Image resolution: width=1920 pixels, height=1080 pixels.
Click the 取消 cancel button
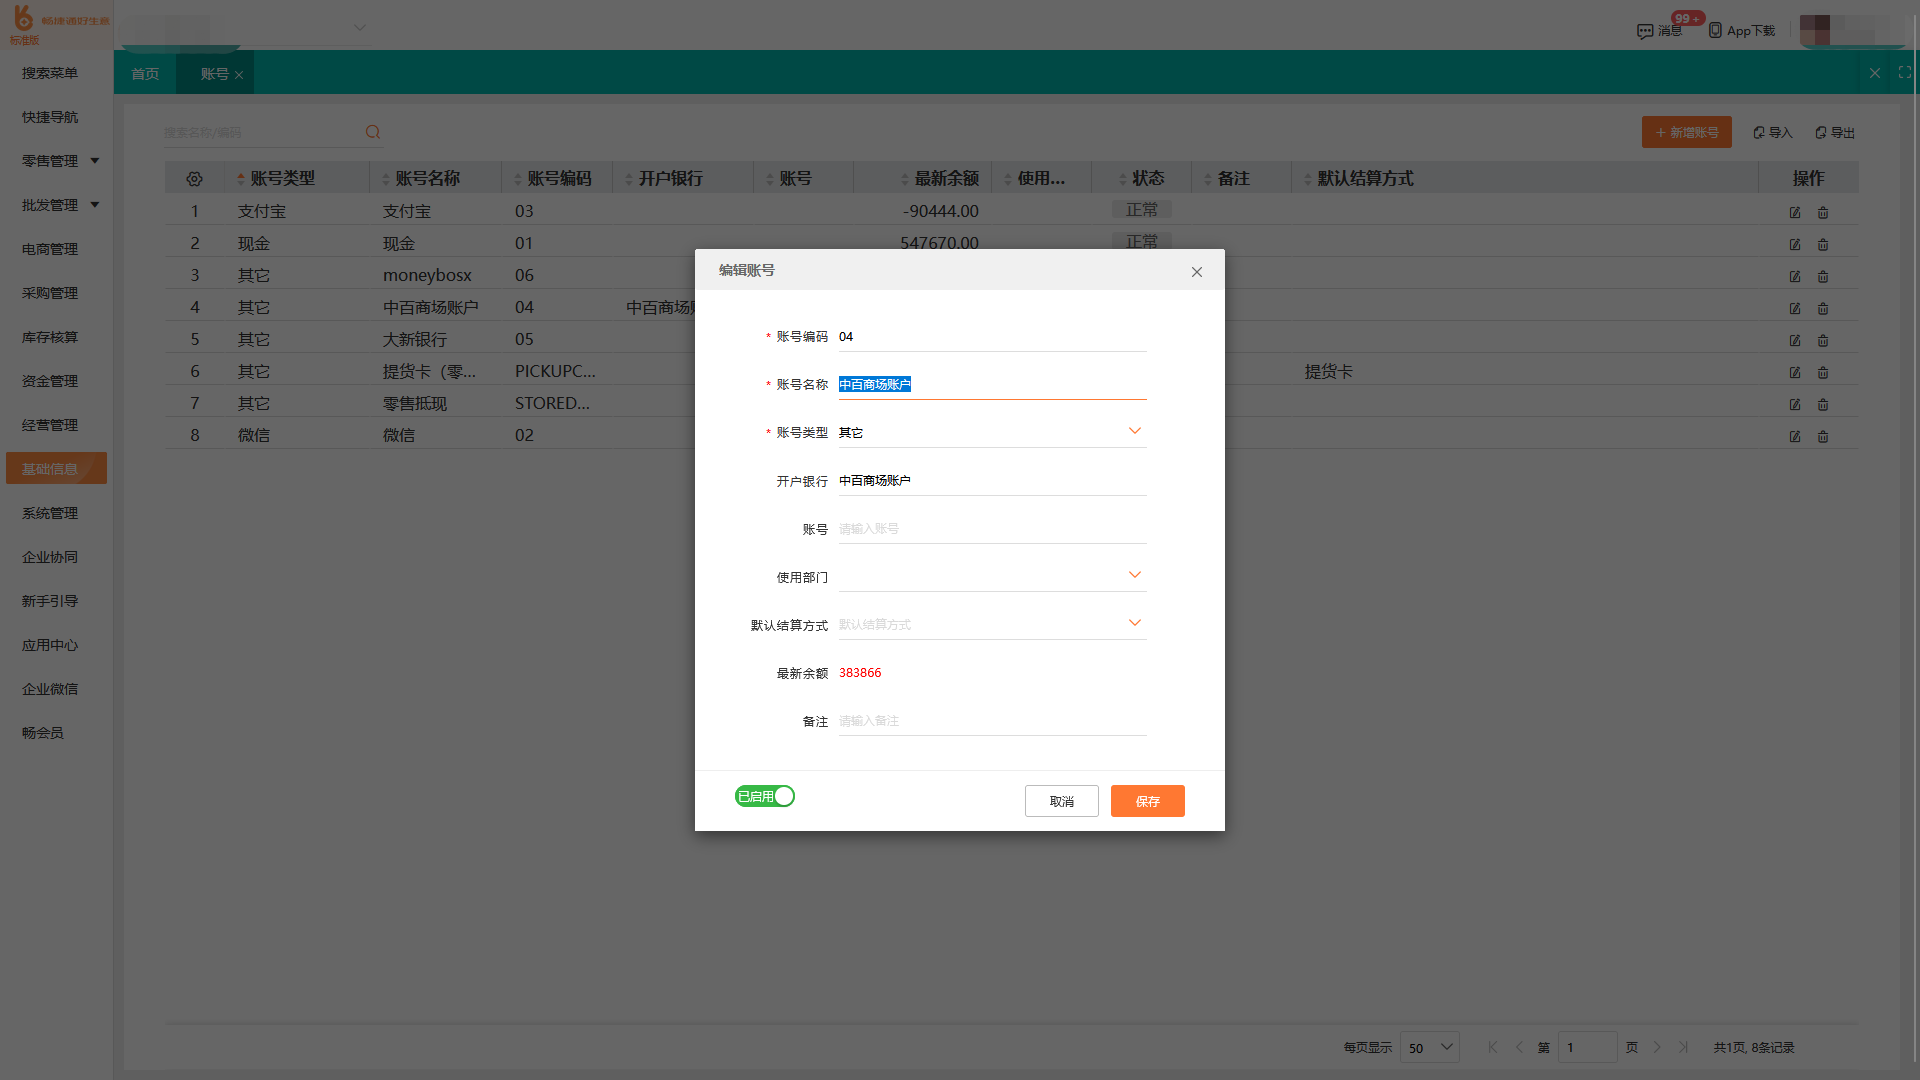1062,800
